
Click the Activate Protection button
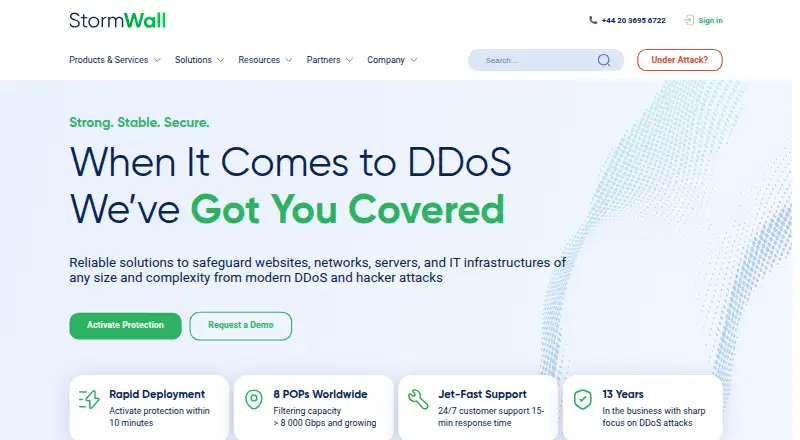(126, 326)
